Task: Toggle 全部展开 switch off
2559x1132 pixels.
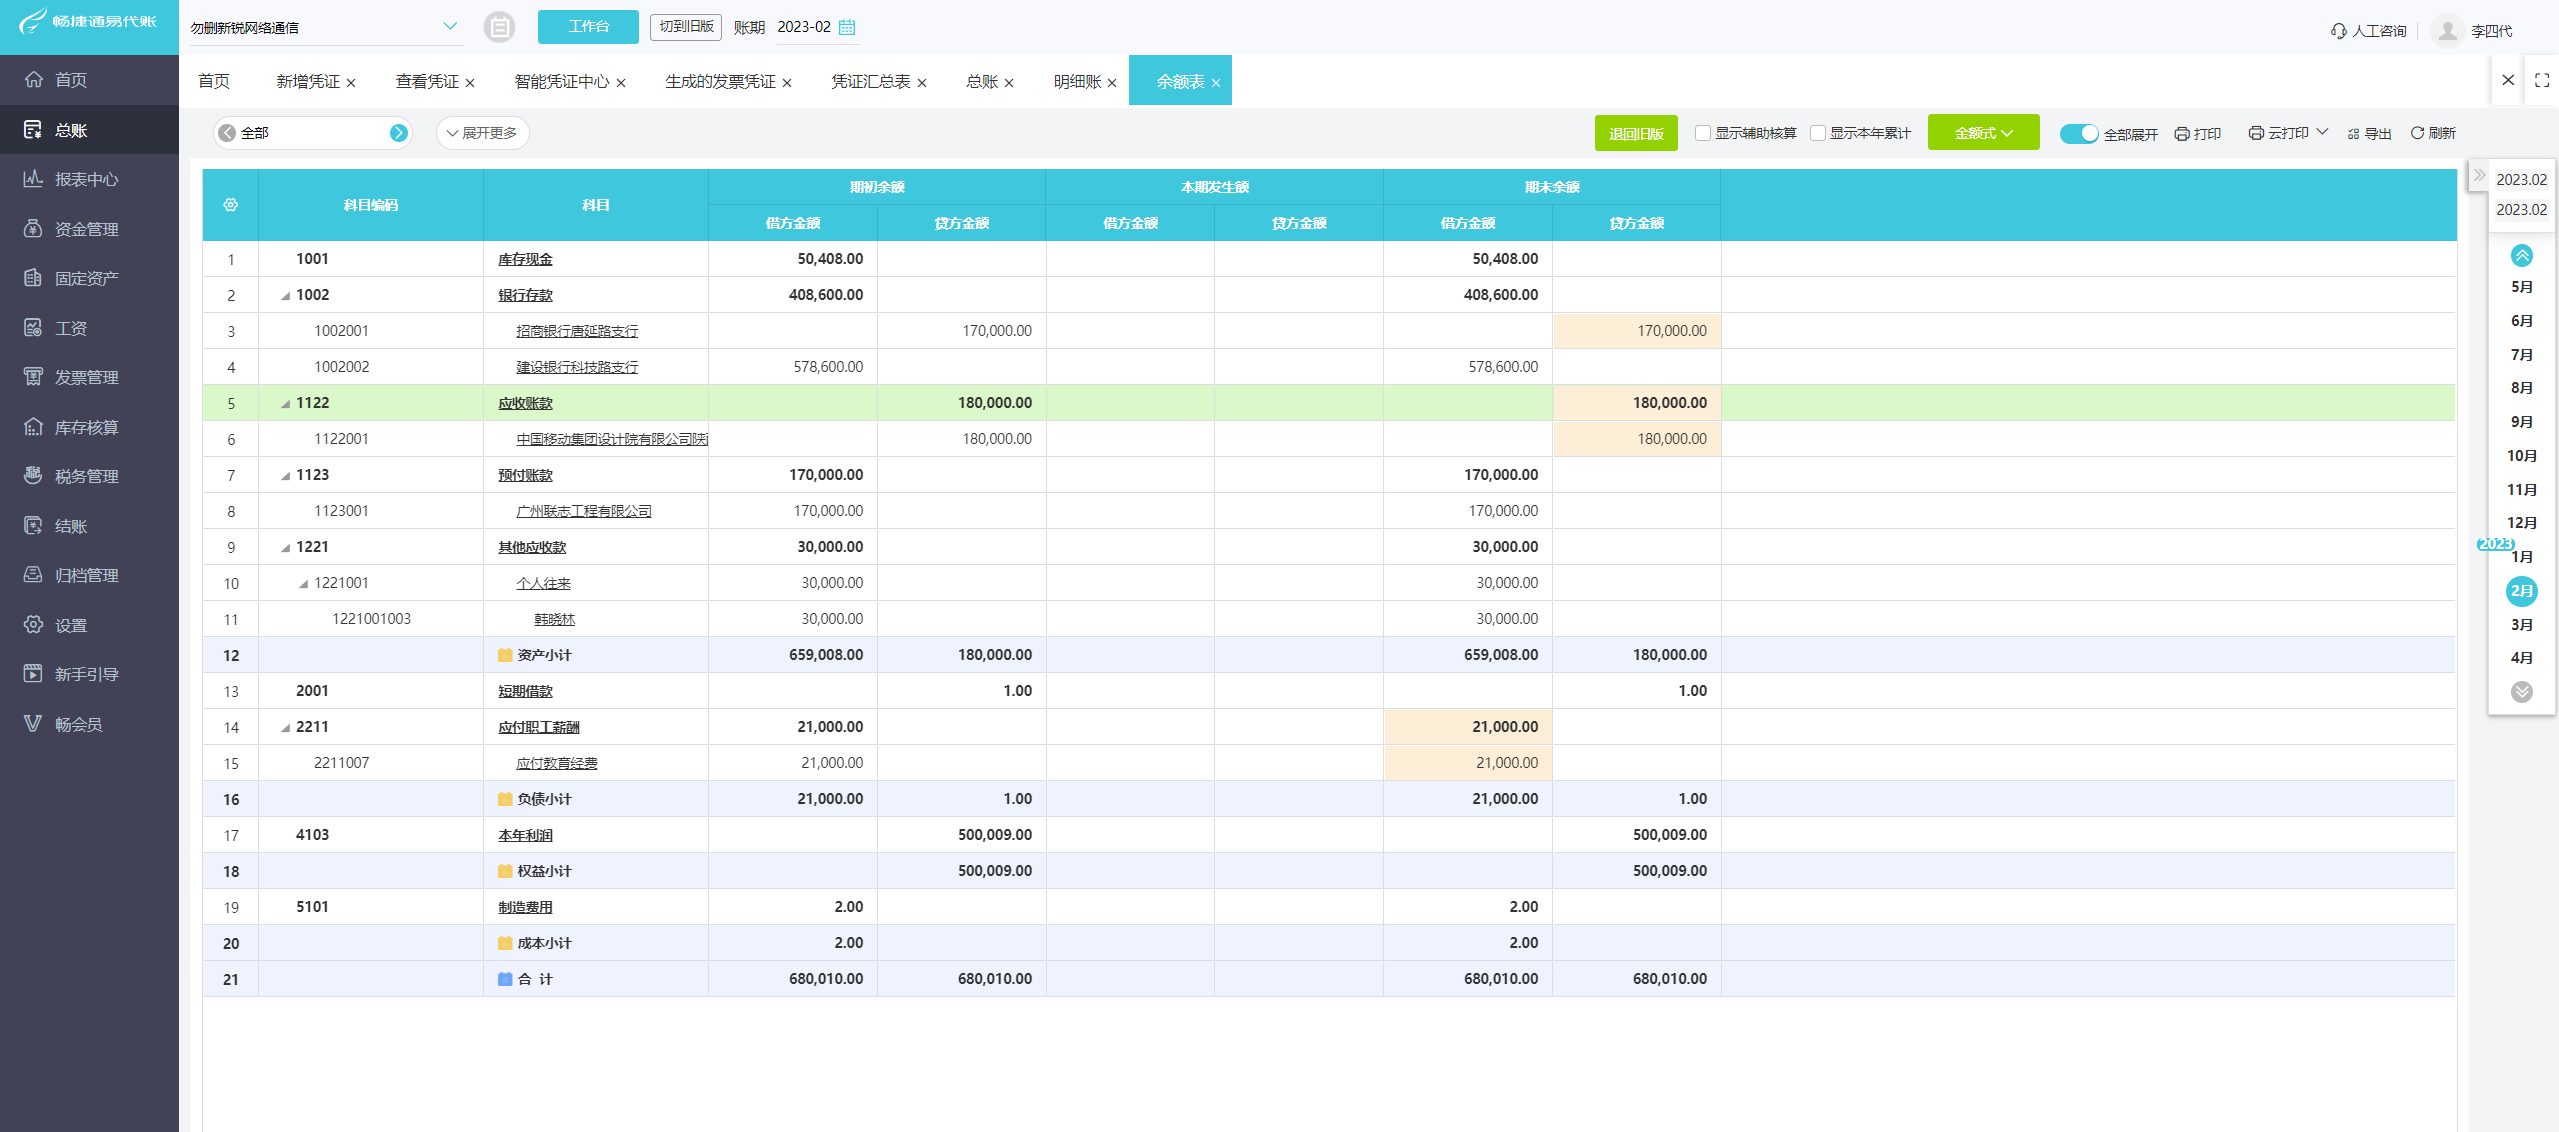Action: click(x=2081, y=134)
